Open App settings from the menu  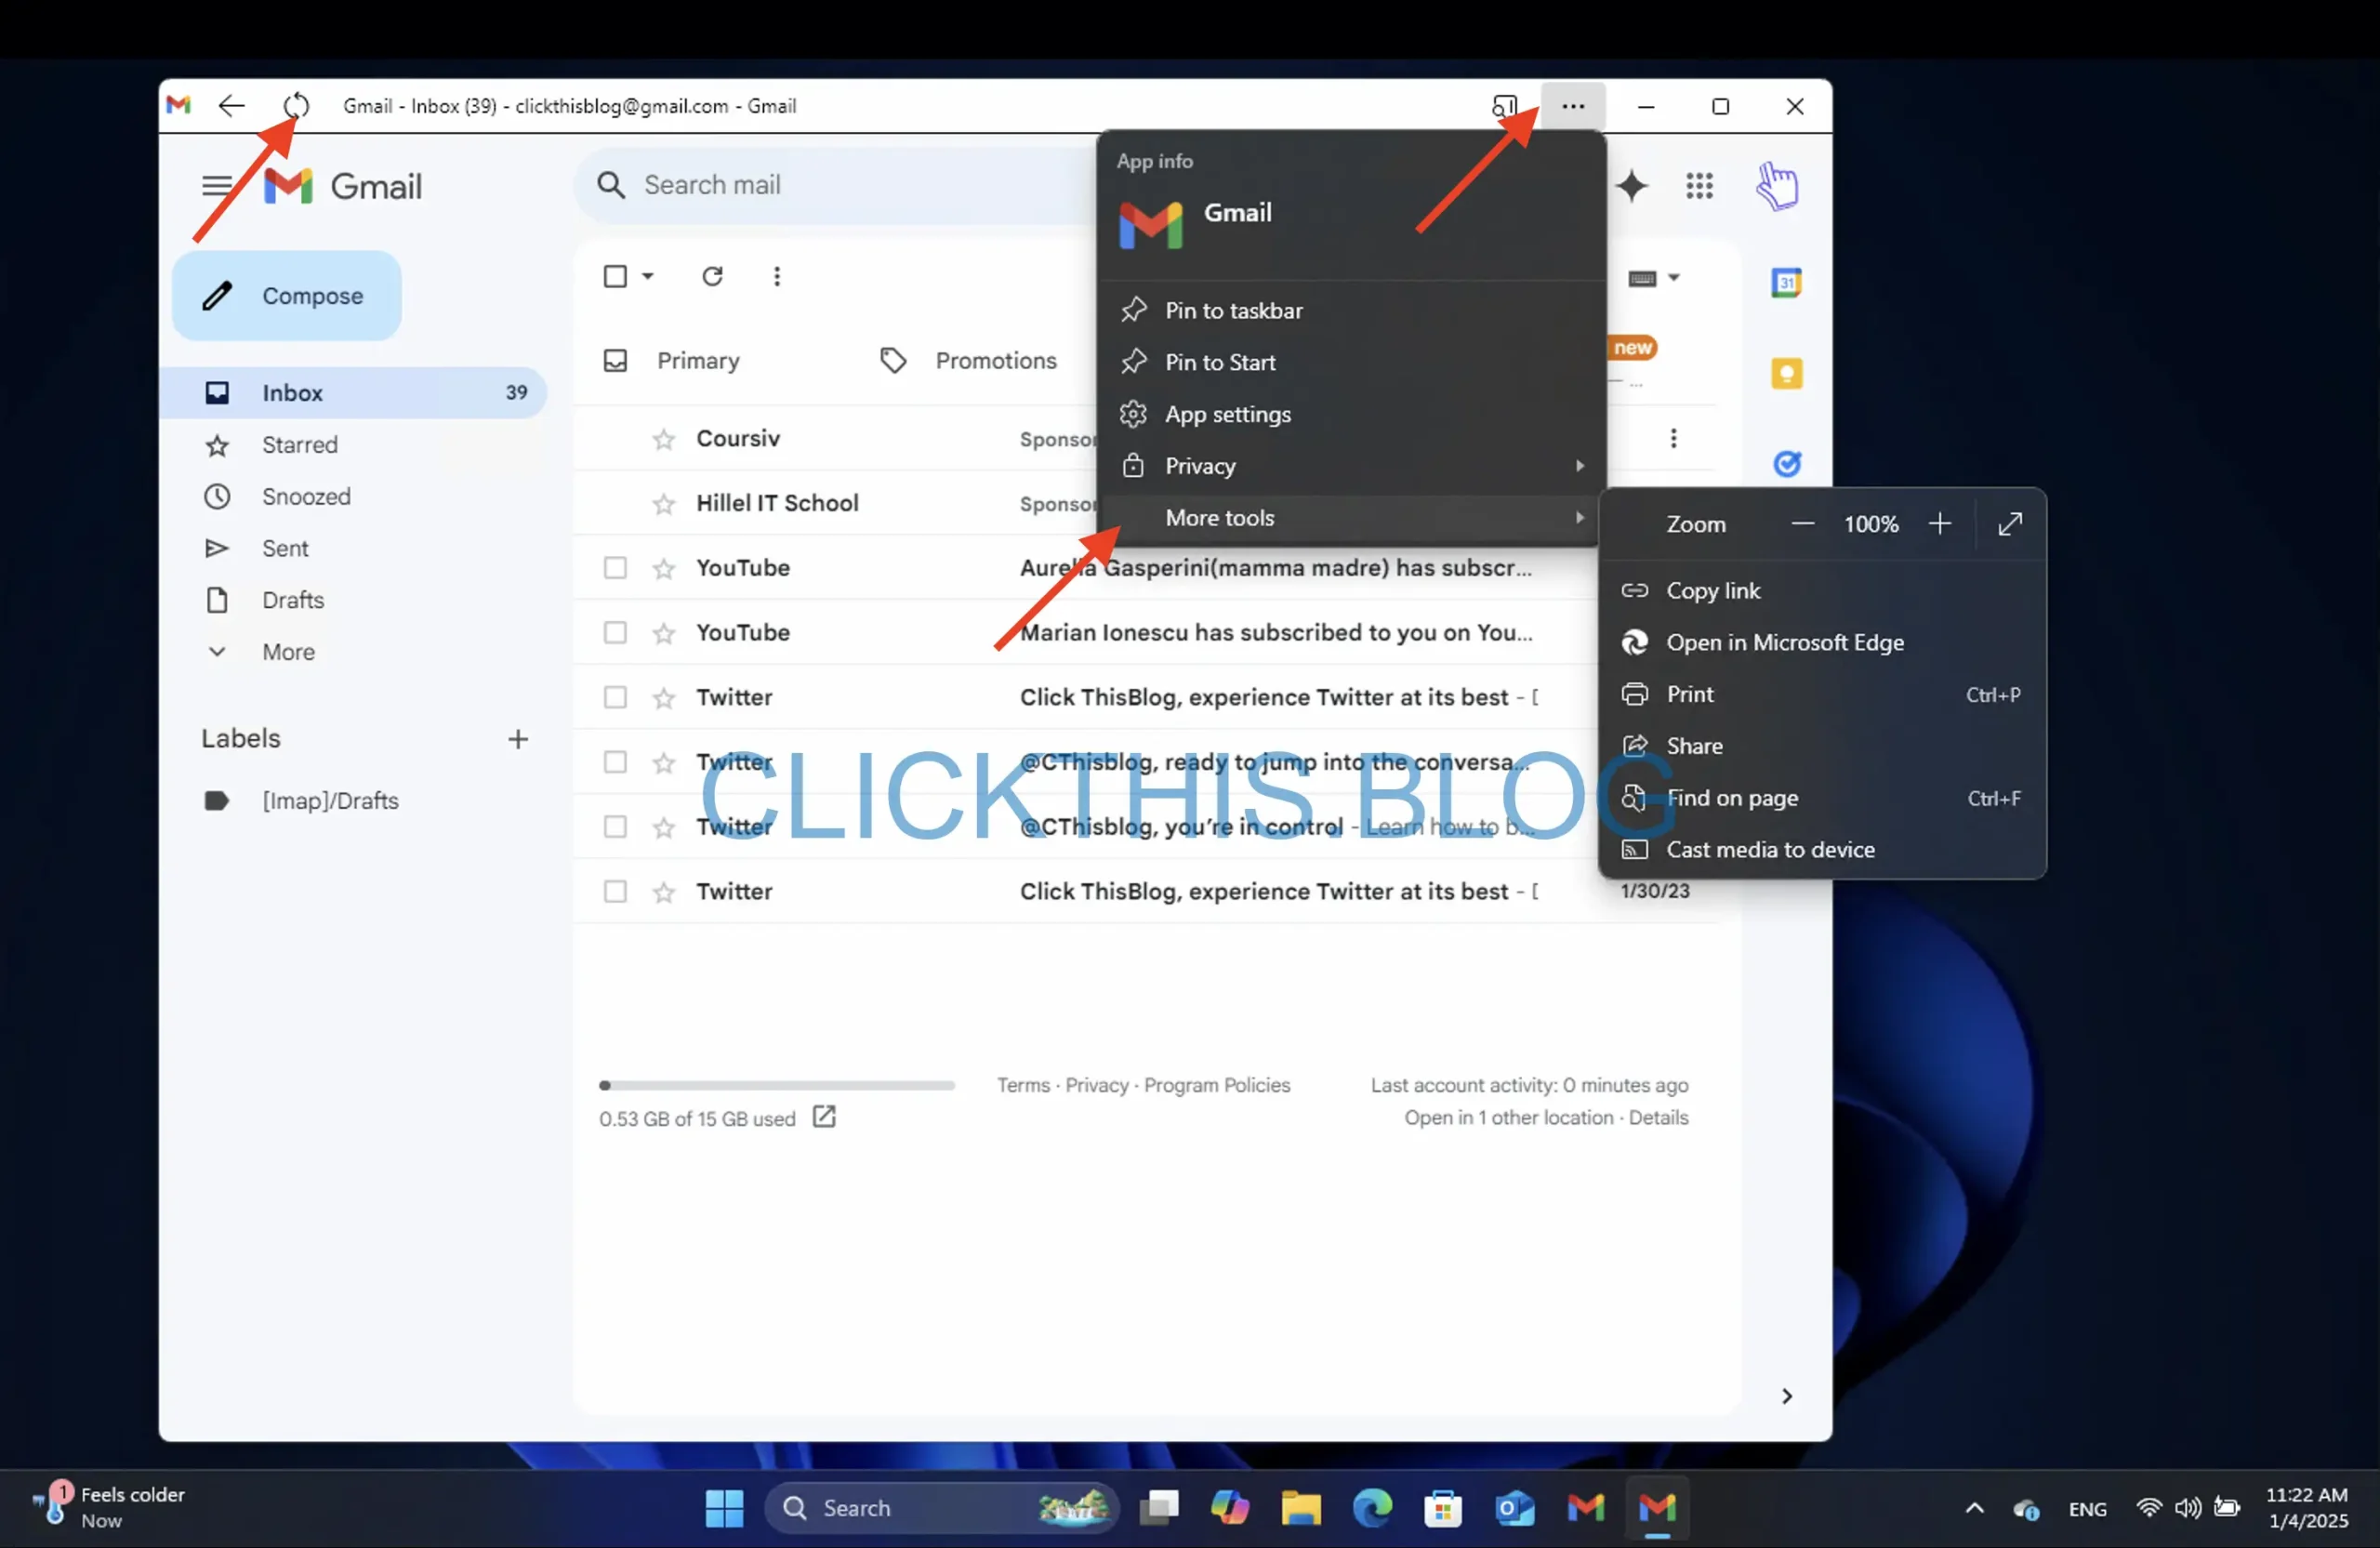tap(1352, 414)
